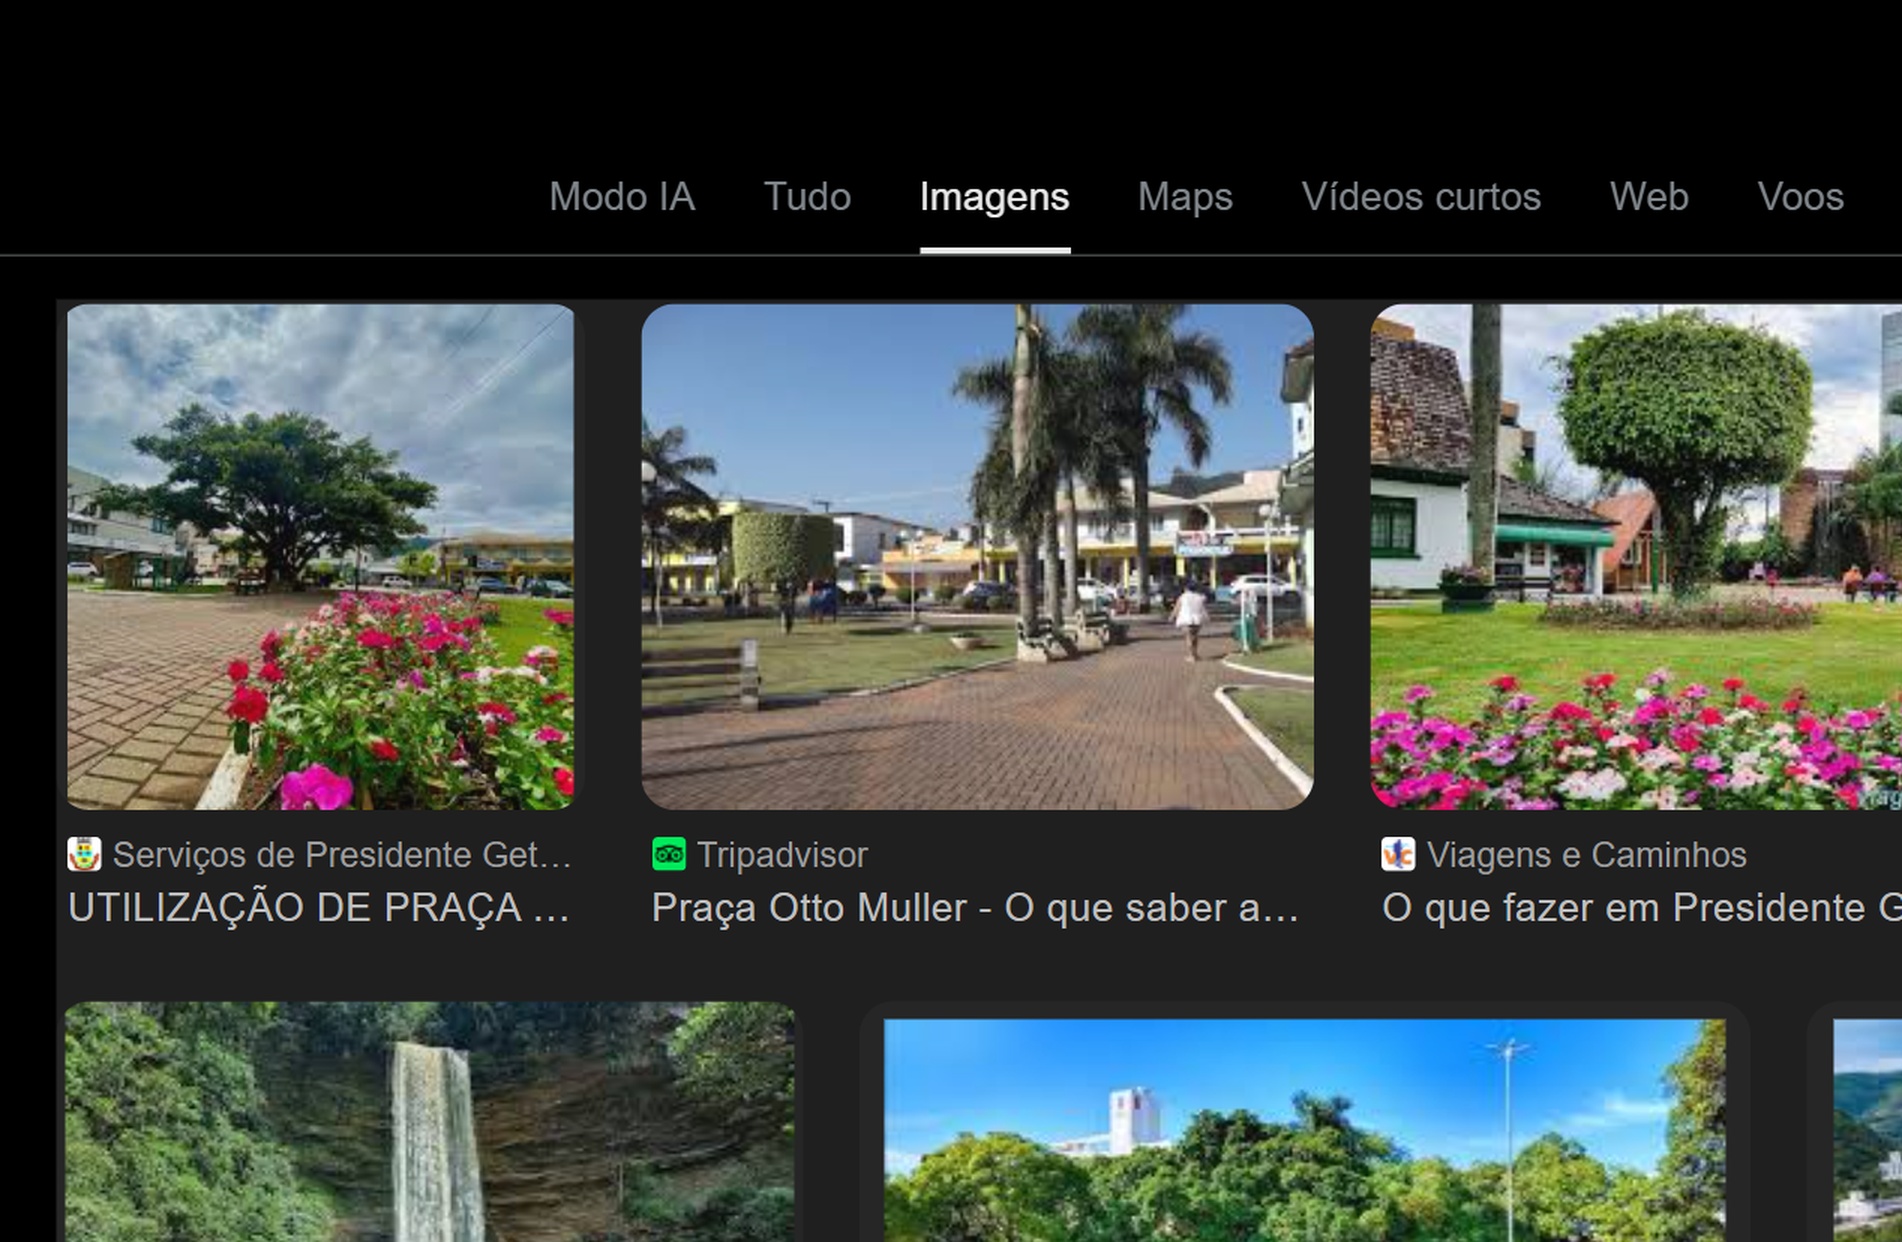Open 'Praça Otto Muller' result title link
1902x1242 pixels.
pos(975,908)
